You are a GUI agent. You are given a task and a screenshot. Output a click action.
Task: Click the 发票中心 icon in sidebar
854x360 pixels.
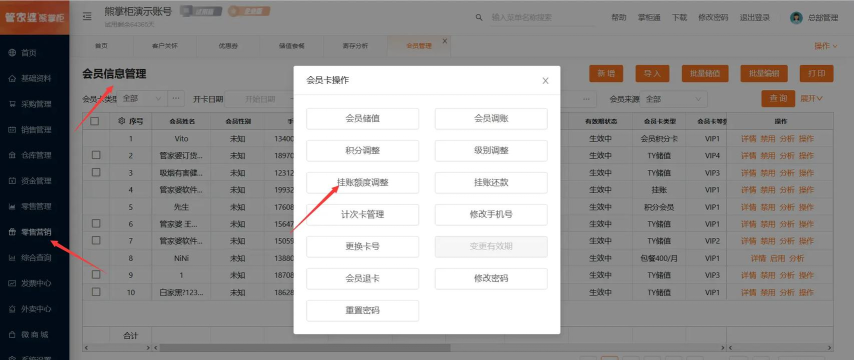point(12,283)
